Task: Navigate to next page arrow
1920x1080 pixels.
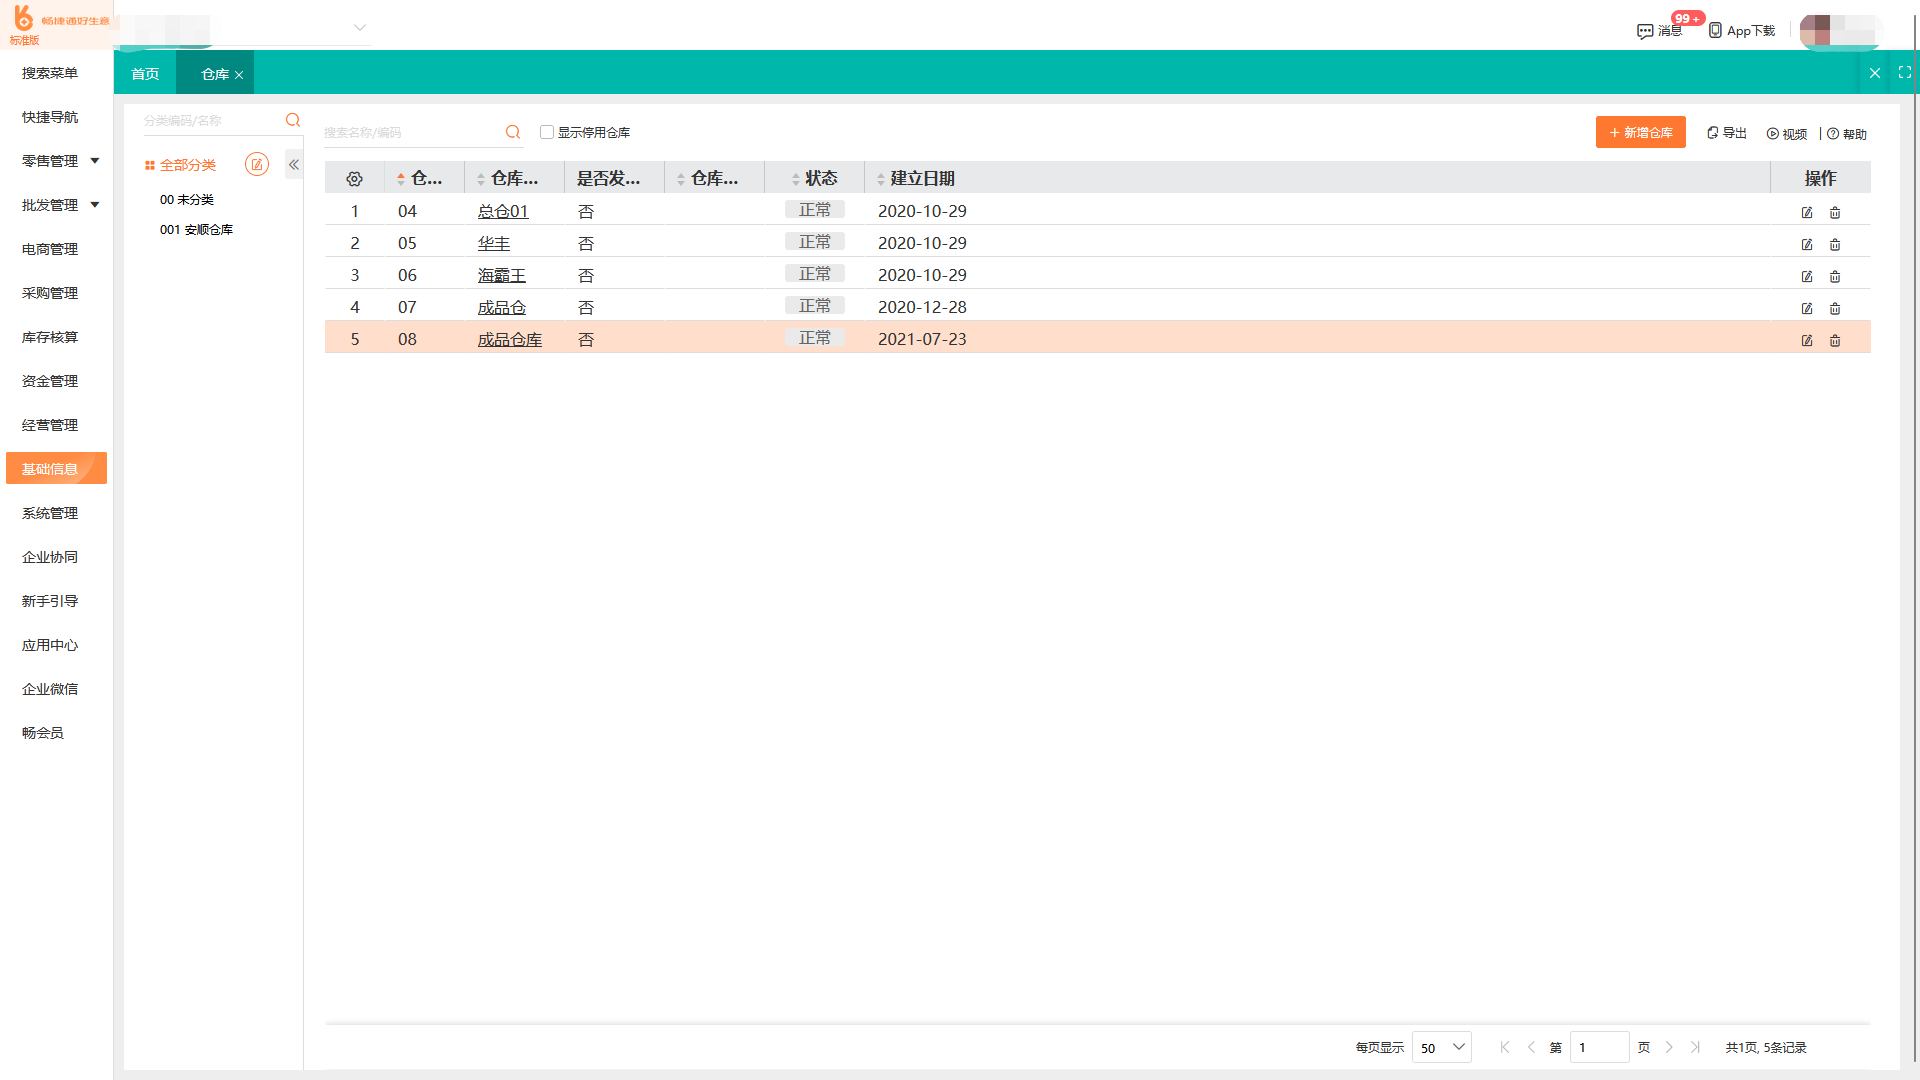Action: coord(1668,1047)
